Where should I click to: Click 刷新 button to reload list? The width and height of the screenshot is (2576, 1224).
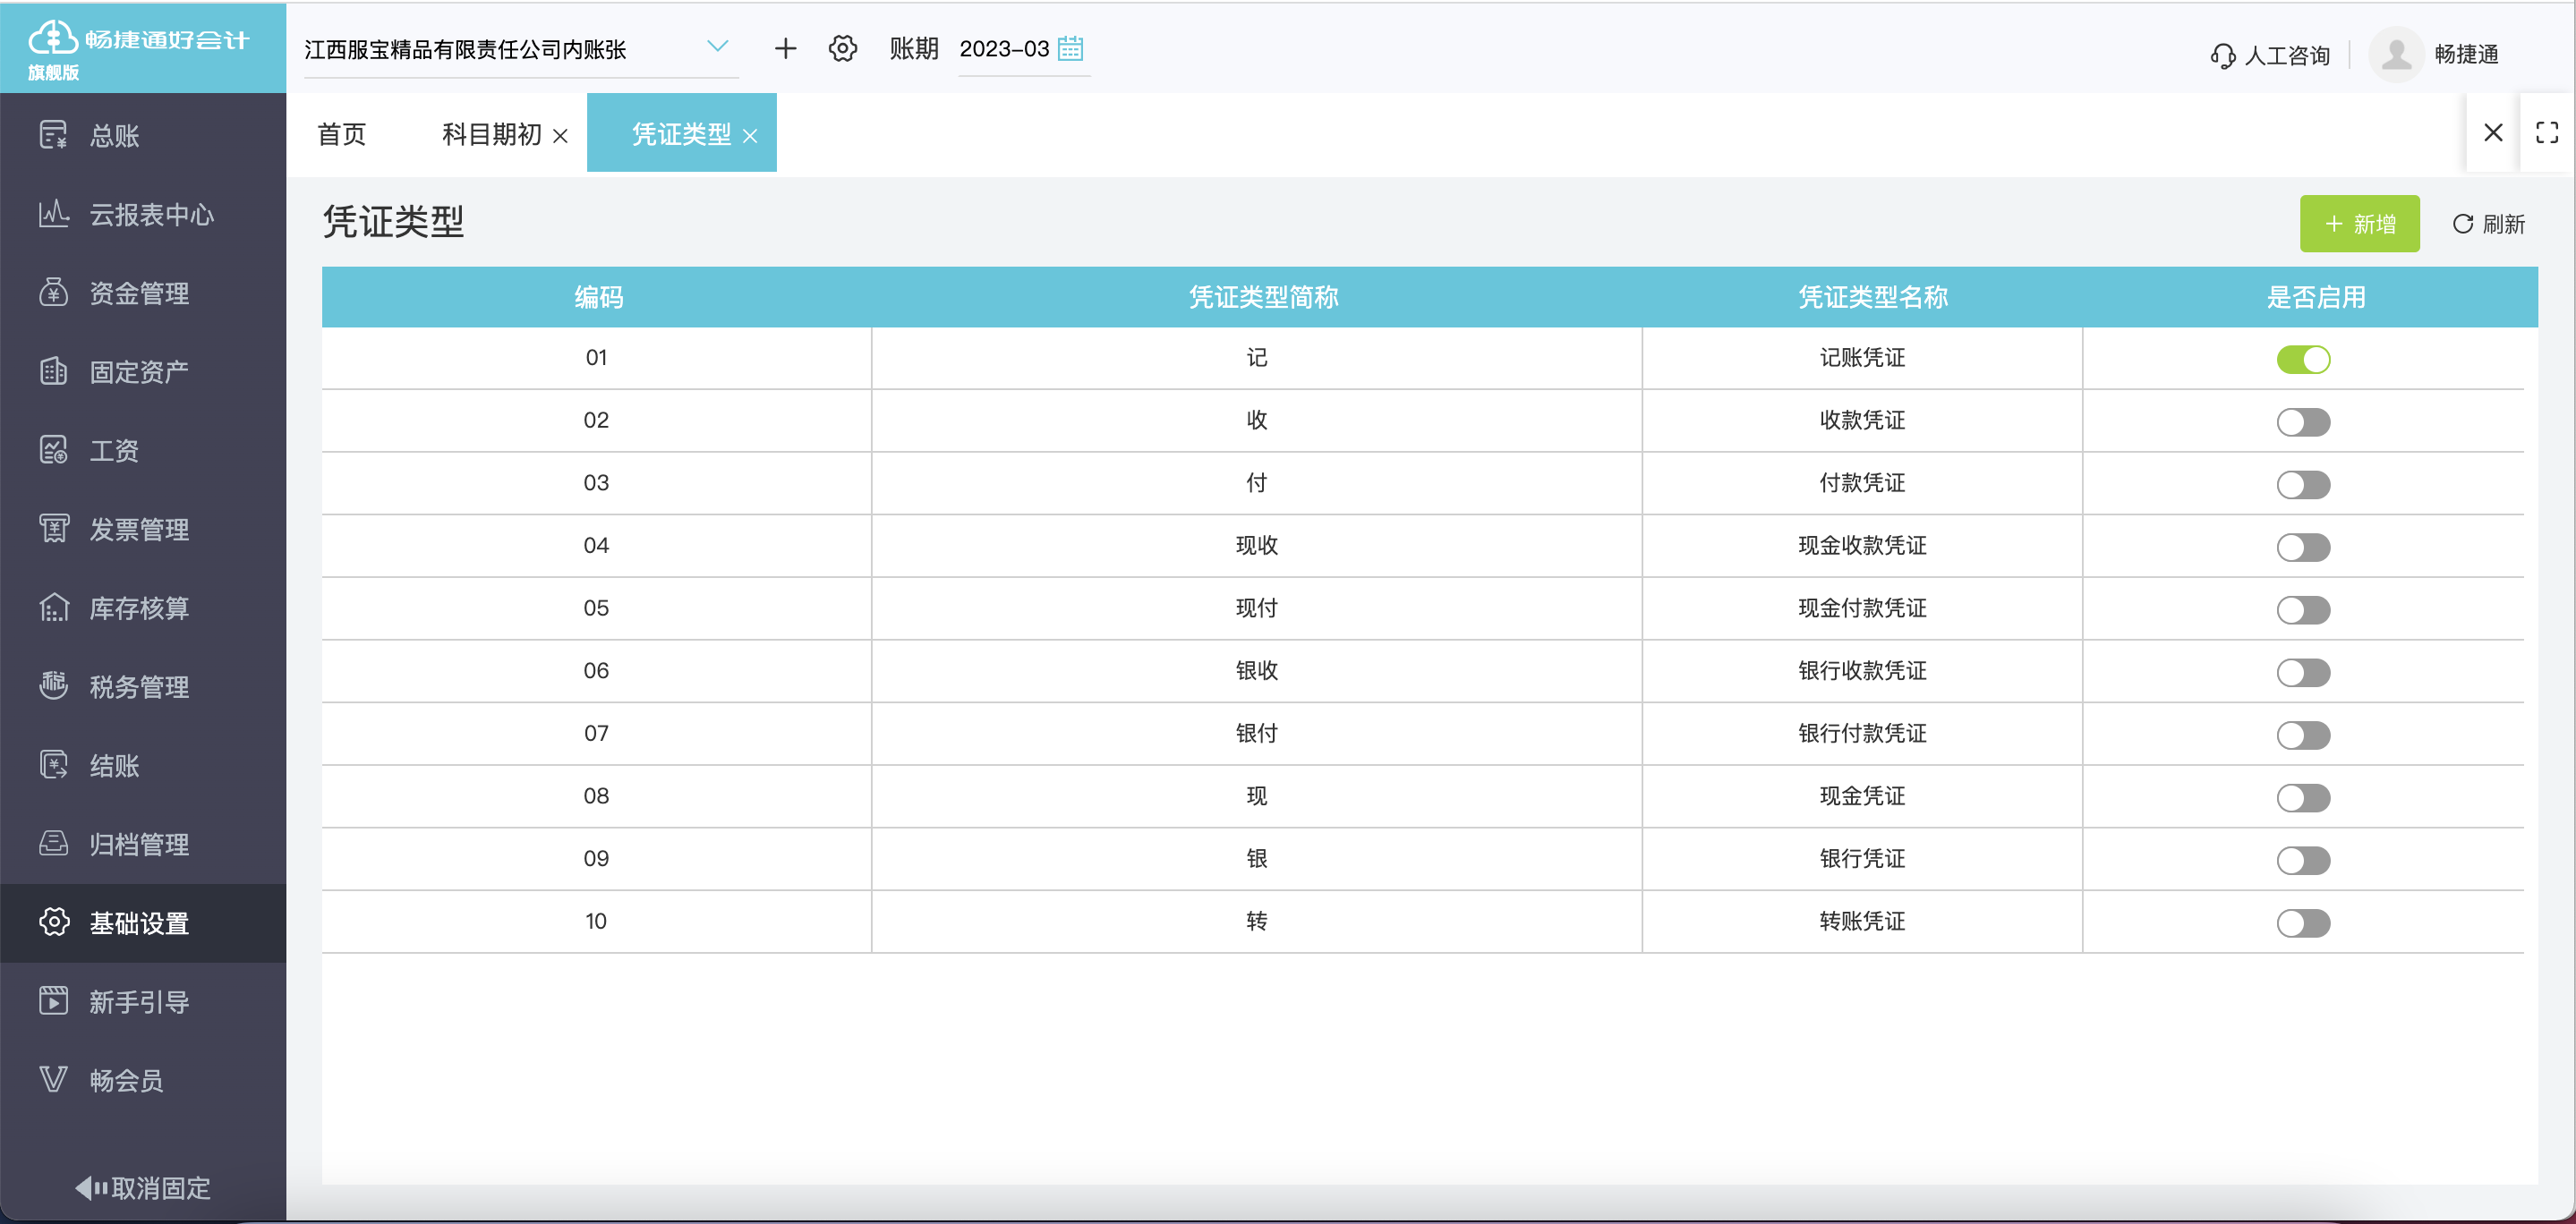click(2491, 222)
